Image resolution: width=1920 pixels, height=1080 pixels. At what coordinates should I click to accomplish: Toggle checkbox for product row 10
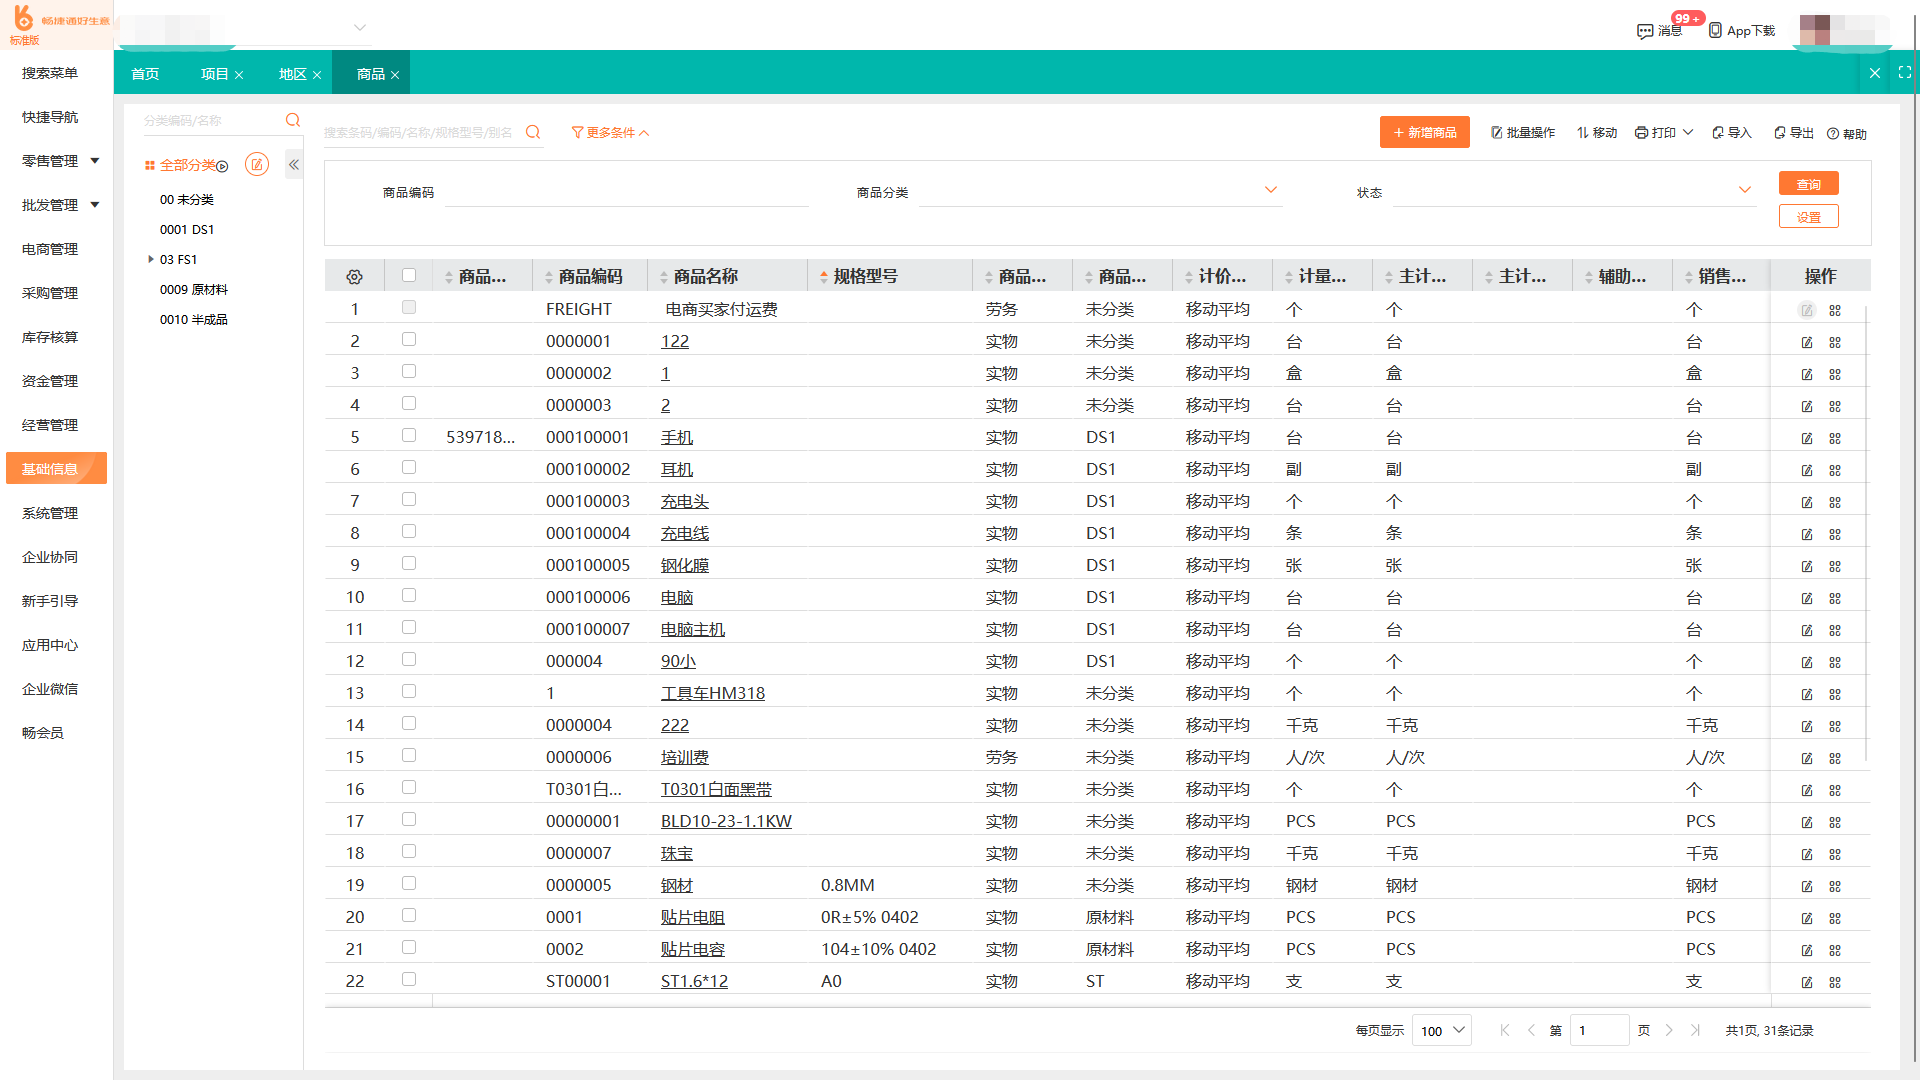(x=410, y=596)
